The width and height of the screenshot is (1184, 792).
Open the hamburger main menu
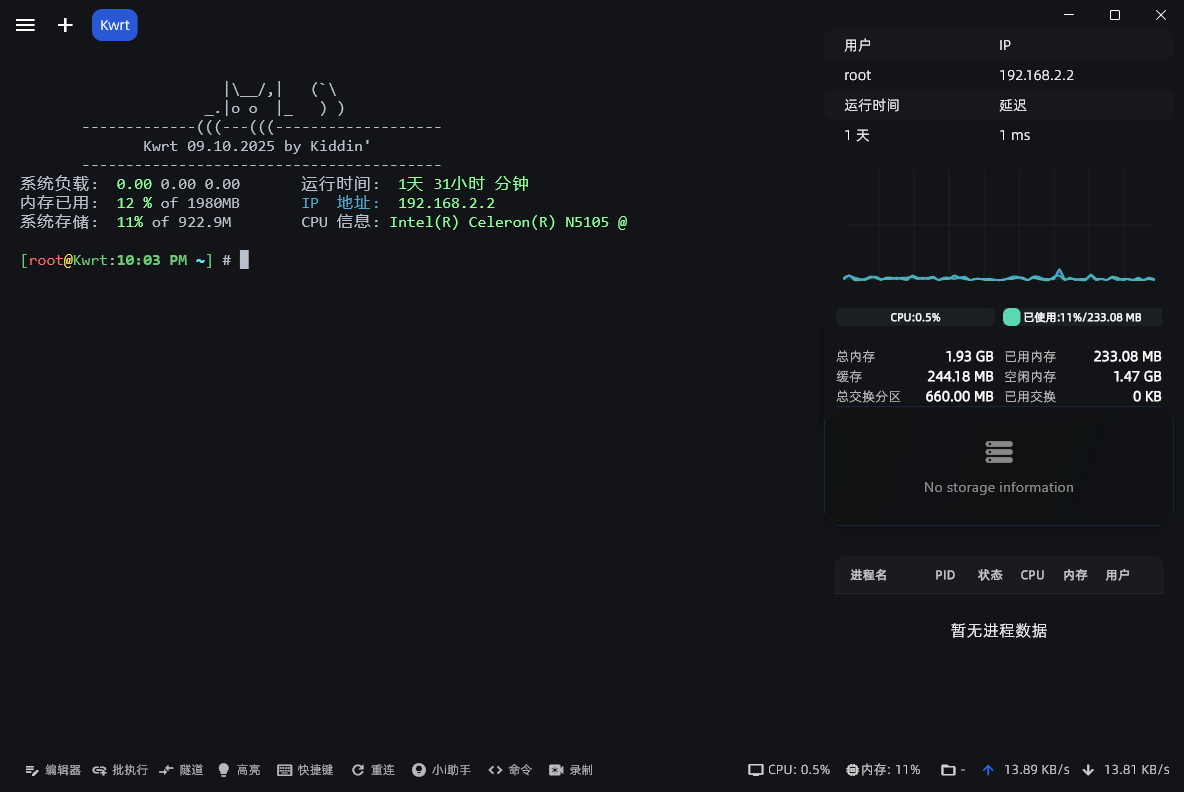[25, 25]
